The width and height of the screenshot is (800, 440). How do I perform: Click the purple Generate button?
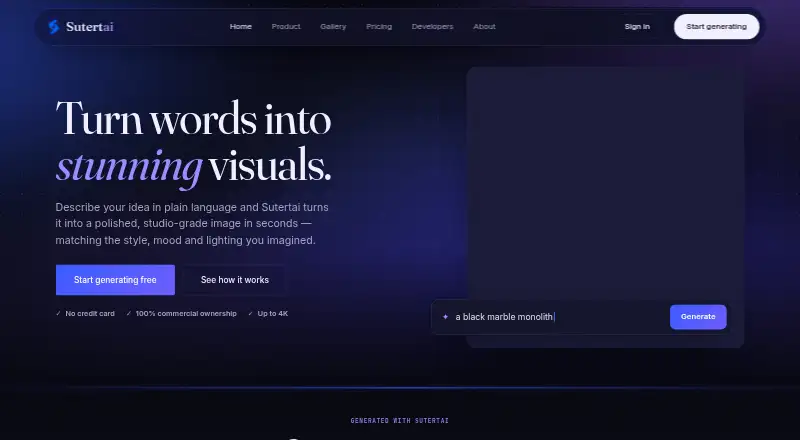pyautogui.click(x=698, y=317)
